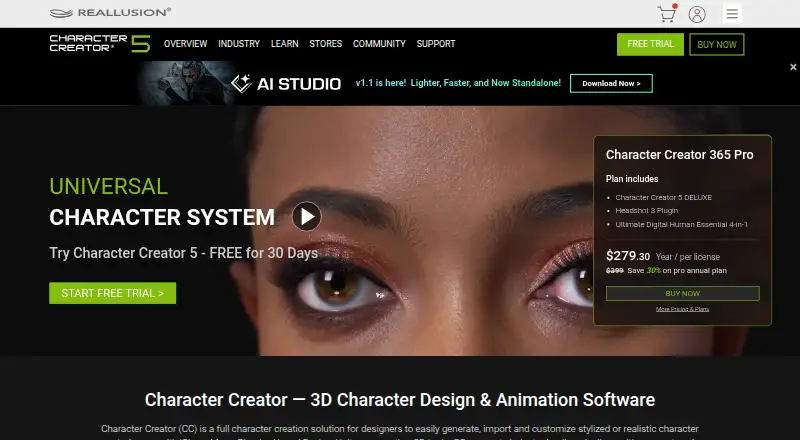The width and height of the screenshot is (800, 440).
Task: Click 'Try Character Creator 5 - FREE for 30 Days'
Action: [184, 253]
